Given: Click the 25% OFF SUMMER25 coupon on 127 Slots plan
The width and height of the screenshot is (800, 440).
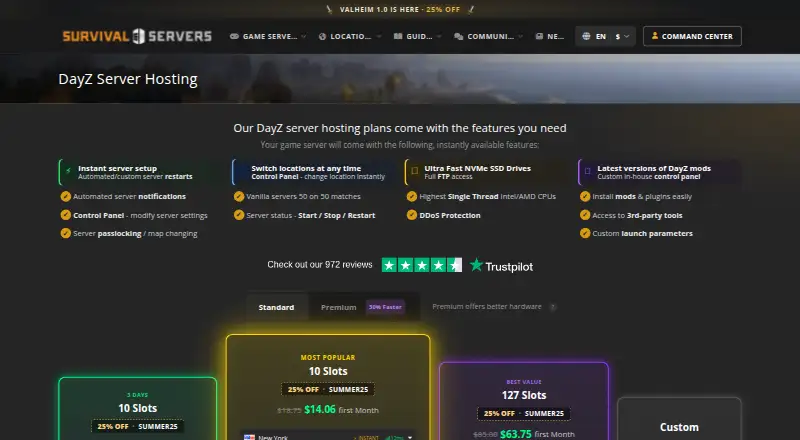Looking at the screenshot, I should [x=524, y=413].
